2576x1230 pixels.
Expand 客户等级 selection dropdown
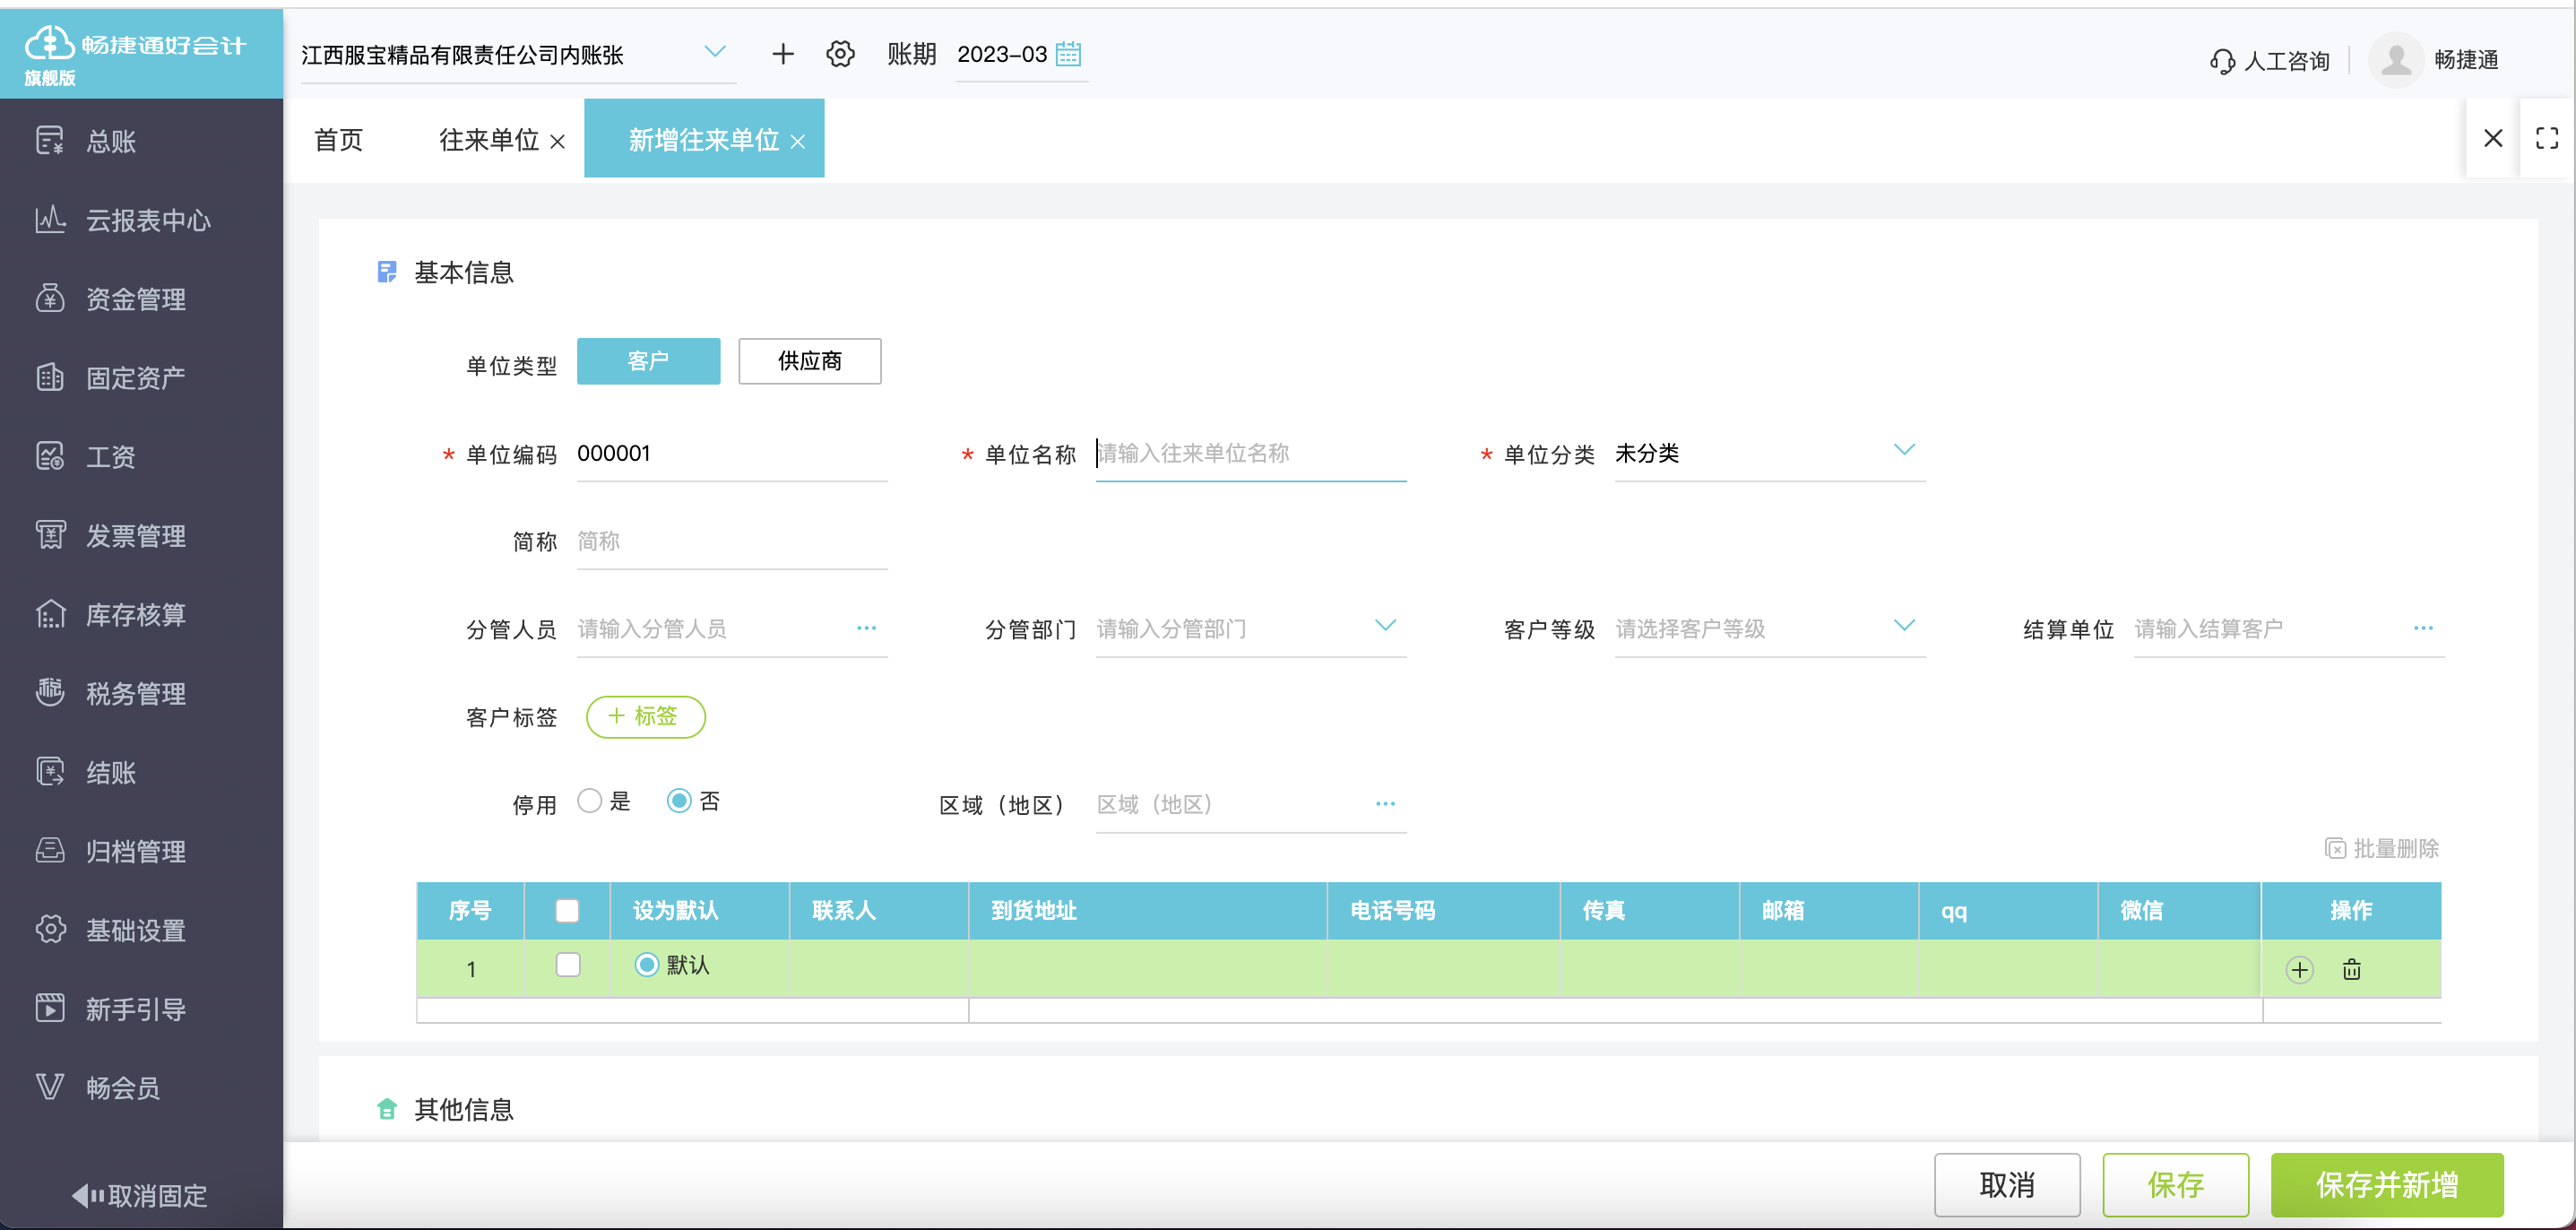[1906, 626]
